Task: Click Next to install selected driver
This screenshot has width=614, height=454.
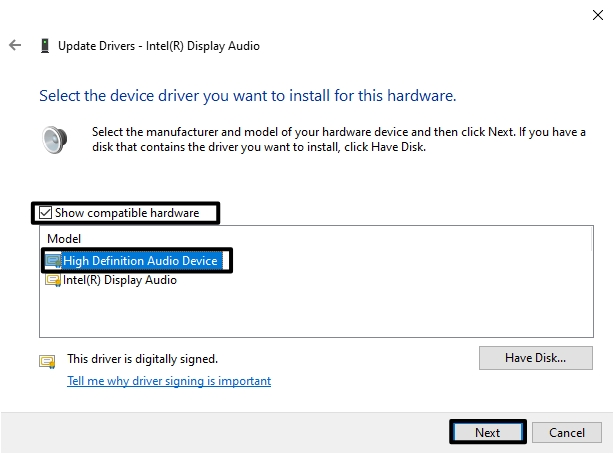Action: (488, 432)
